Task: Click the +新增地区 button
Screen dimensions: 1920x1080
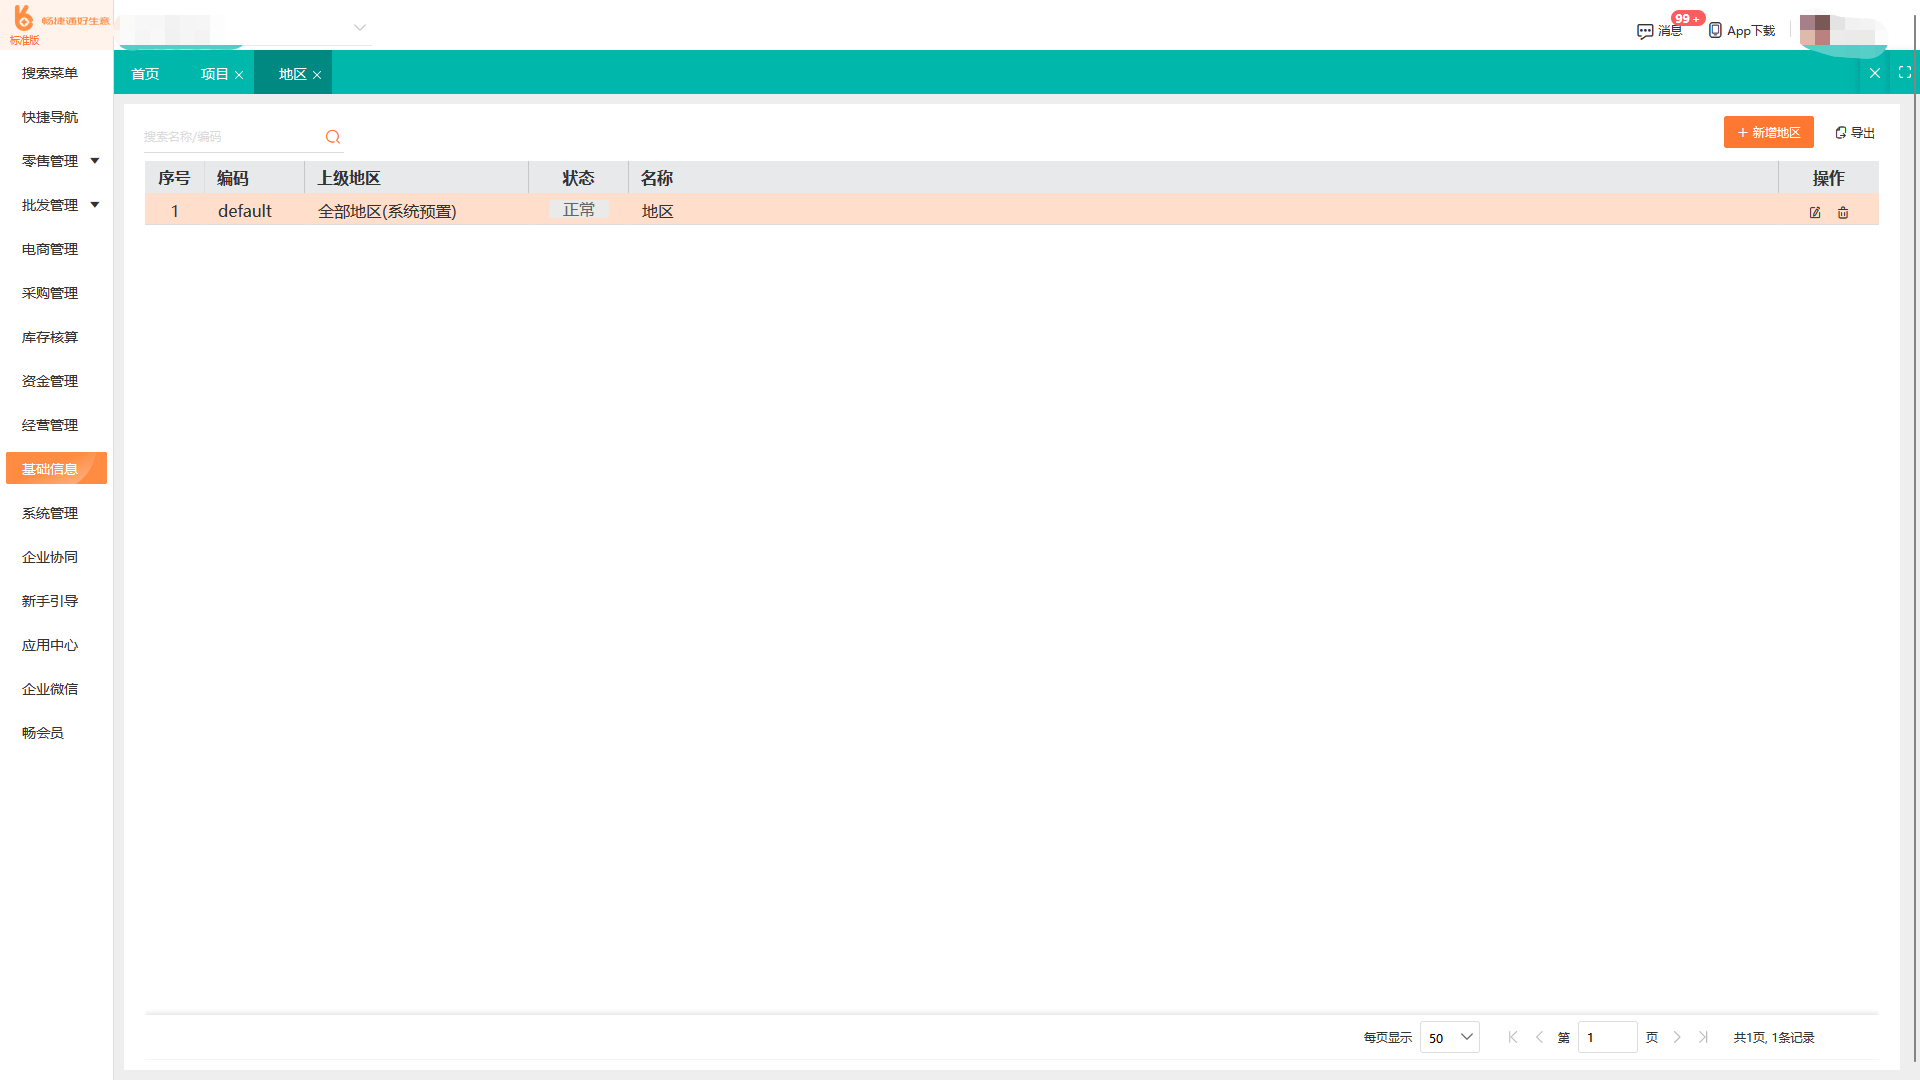Action: coord(1768,132)
